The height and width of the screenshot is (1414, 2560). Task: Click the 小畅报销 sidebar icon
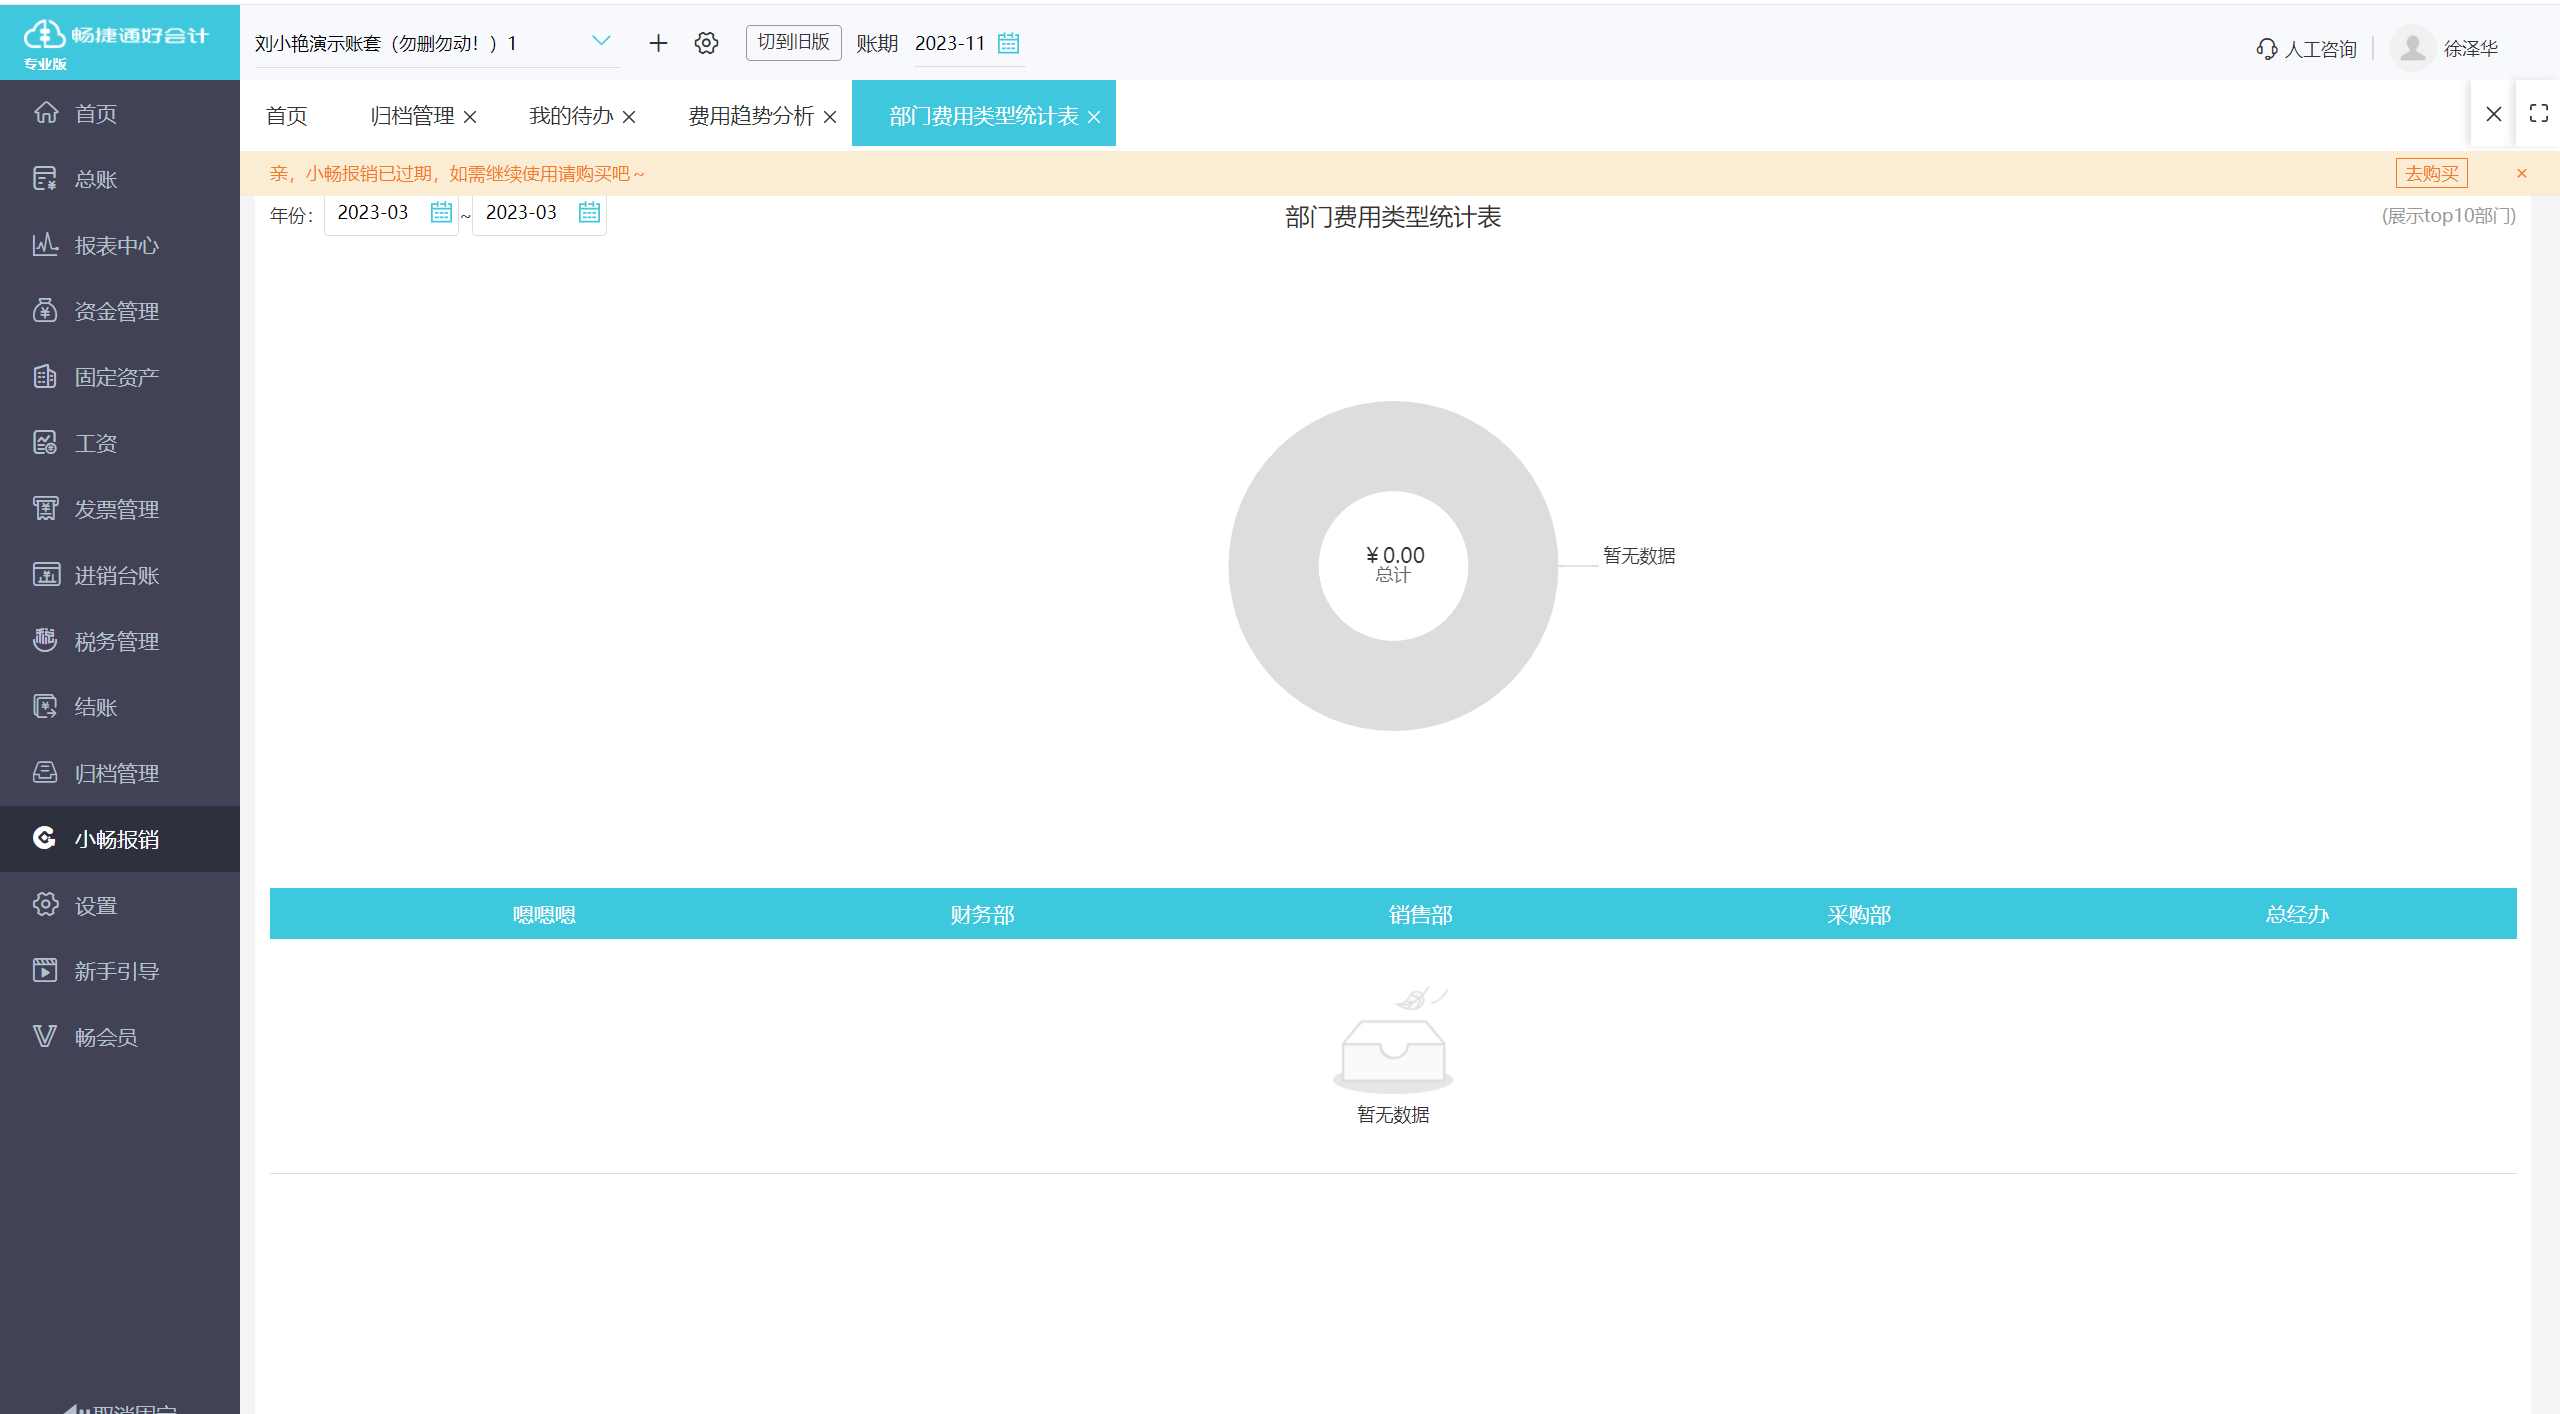(x=44, y=839)
